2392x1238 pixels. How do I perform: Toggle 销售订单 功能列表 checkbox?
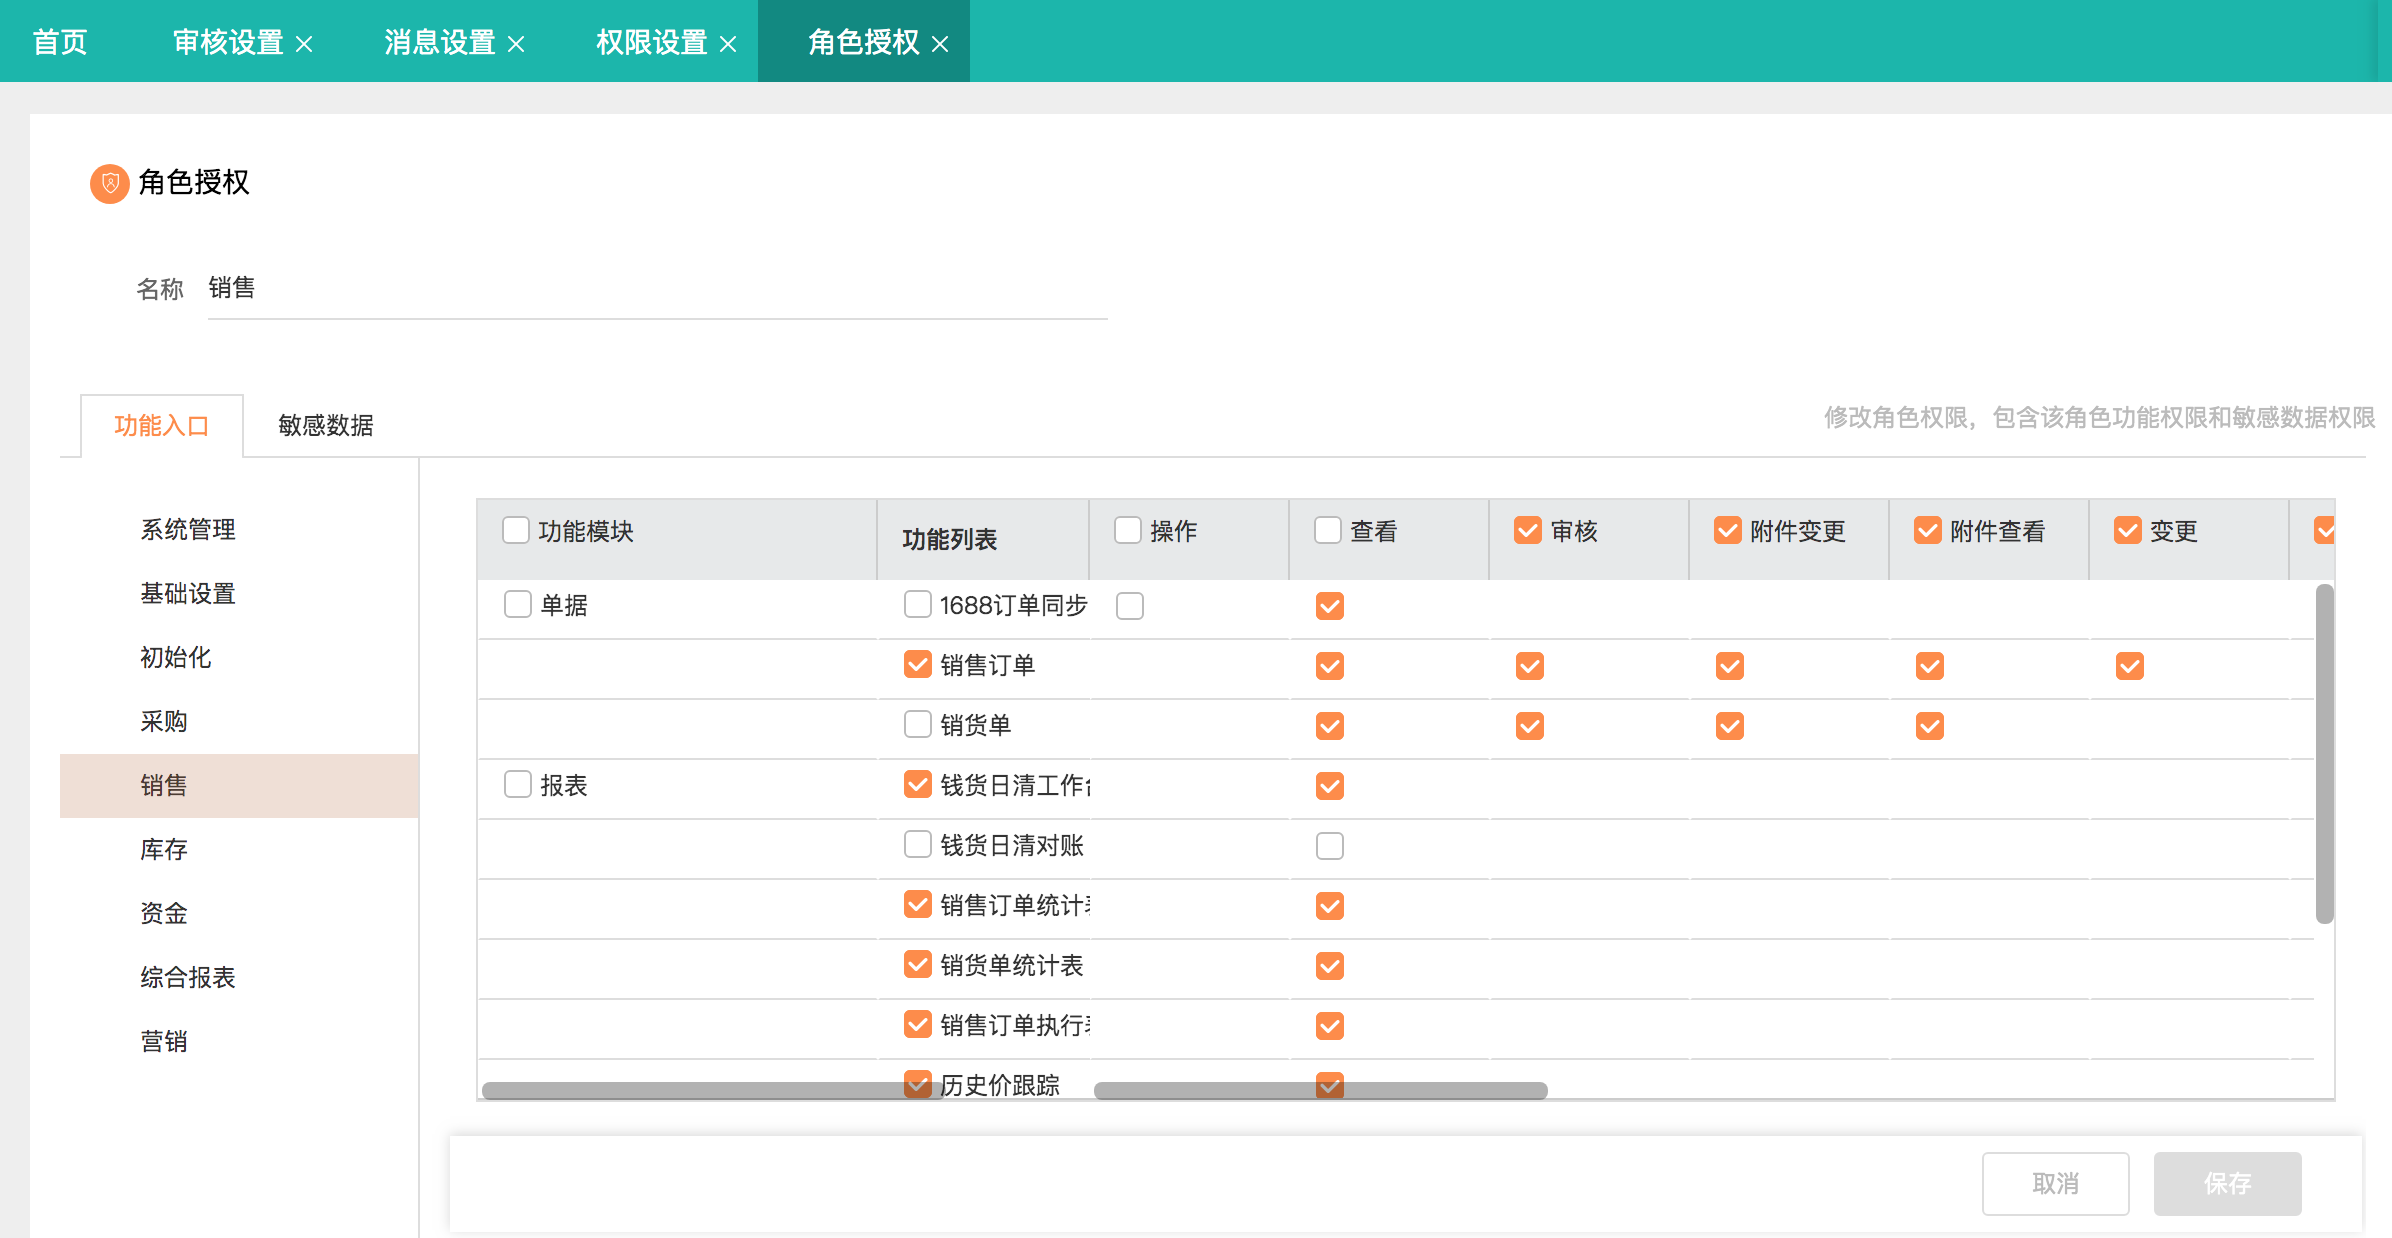[x=917, y=663]
